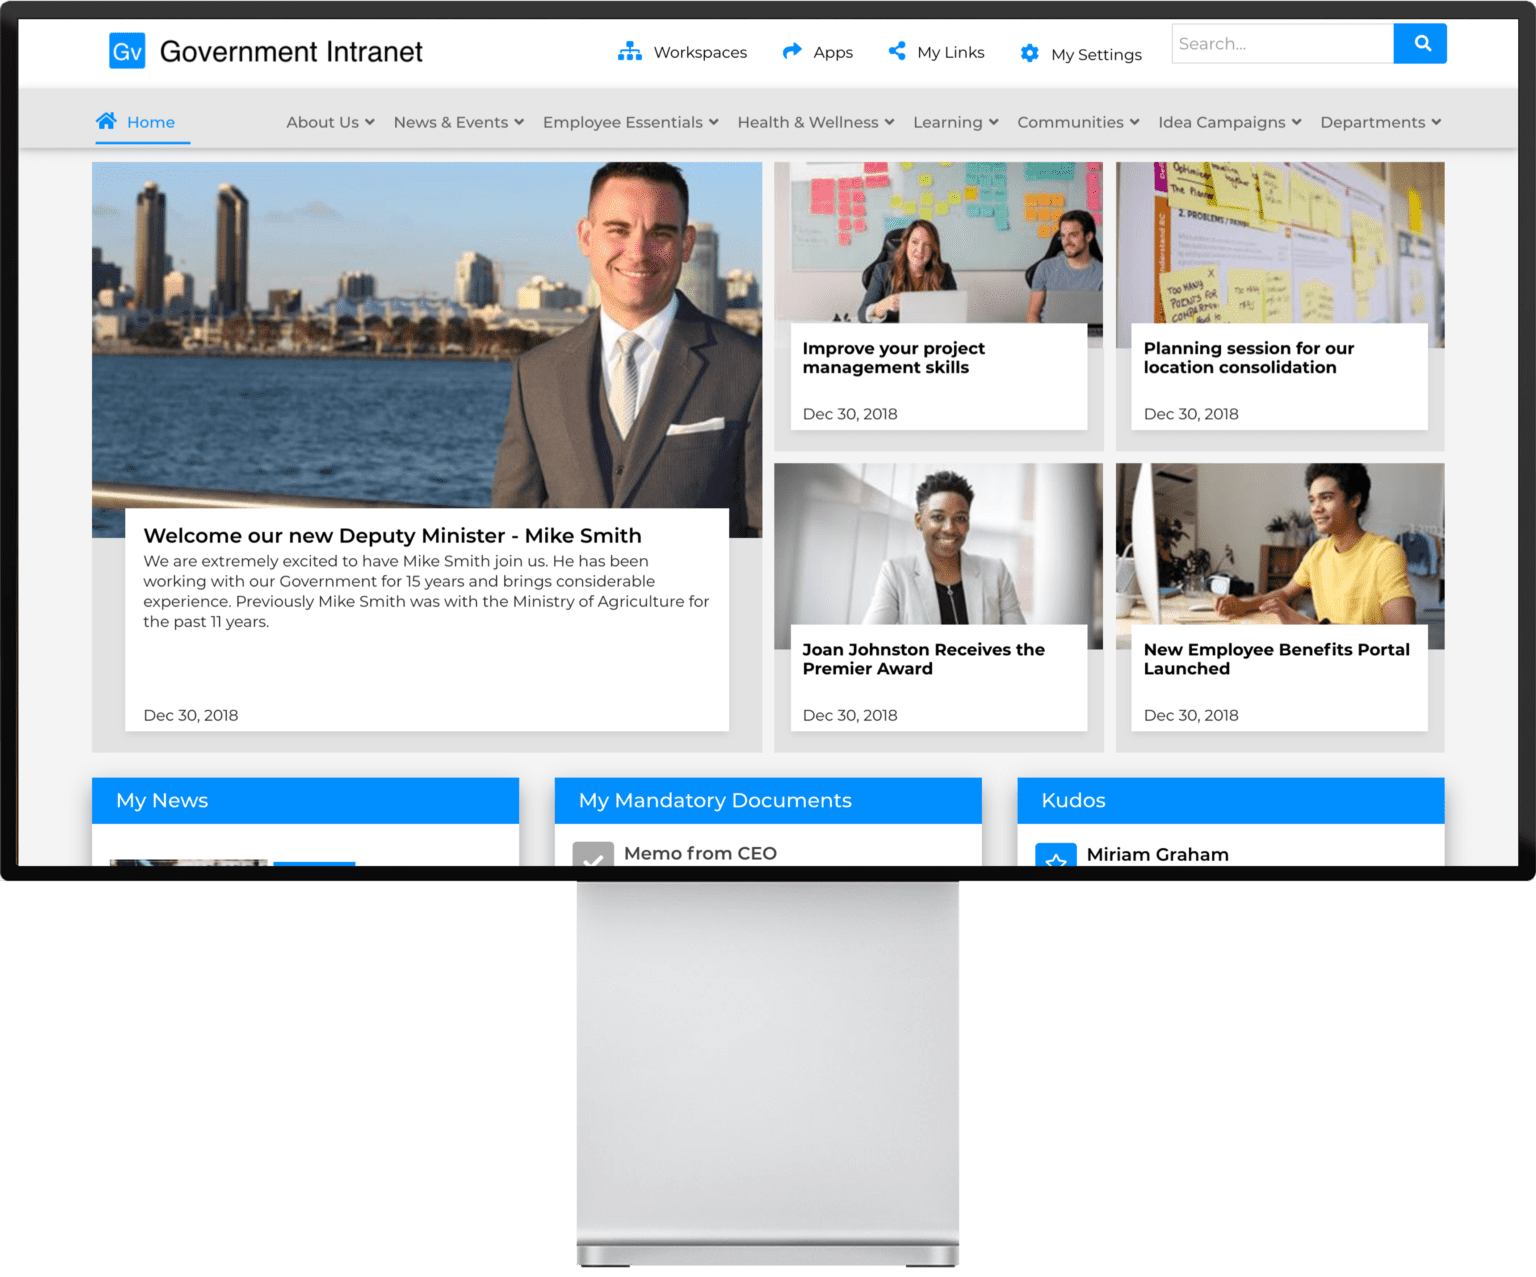Open New Employee Benefits Portal Launched article
The height and width of the screenshot is (1277, 1536).
(1277, 659)
